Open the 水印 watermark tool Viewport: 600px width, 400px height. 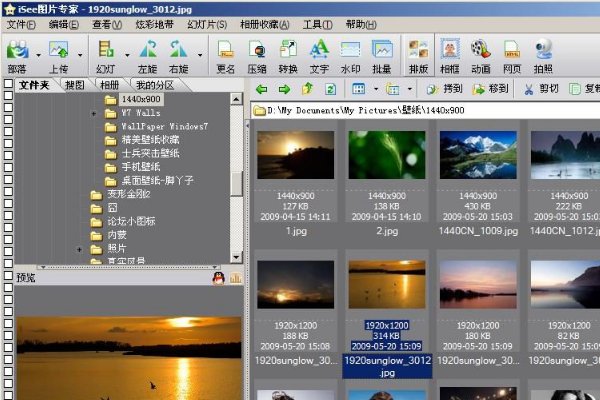tap(350, 49)
